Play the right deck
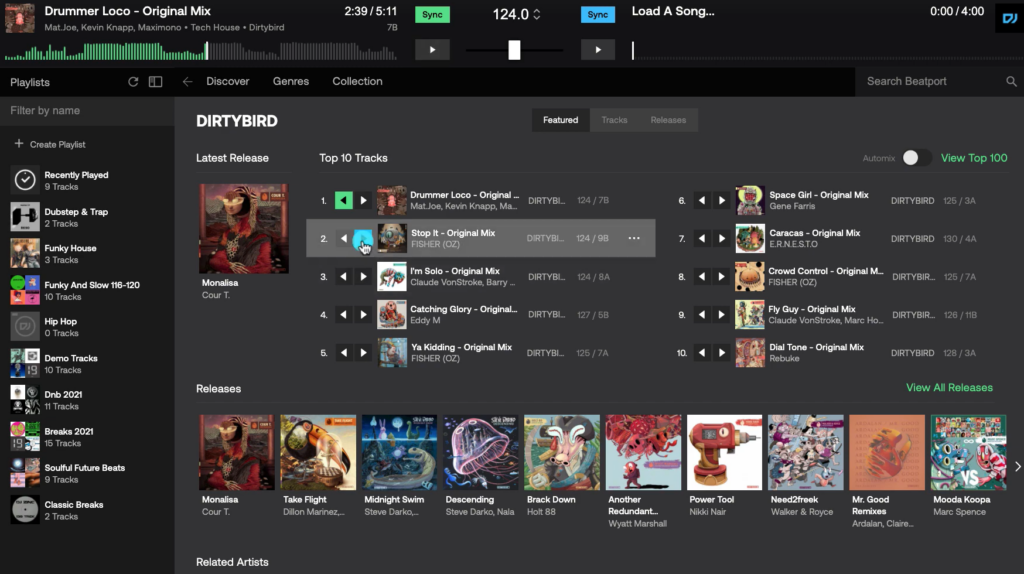Screen dimensions: 1024x574 tap(598, 50)
